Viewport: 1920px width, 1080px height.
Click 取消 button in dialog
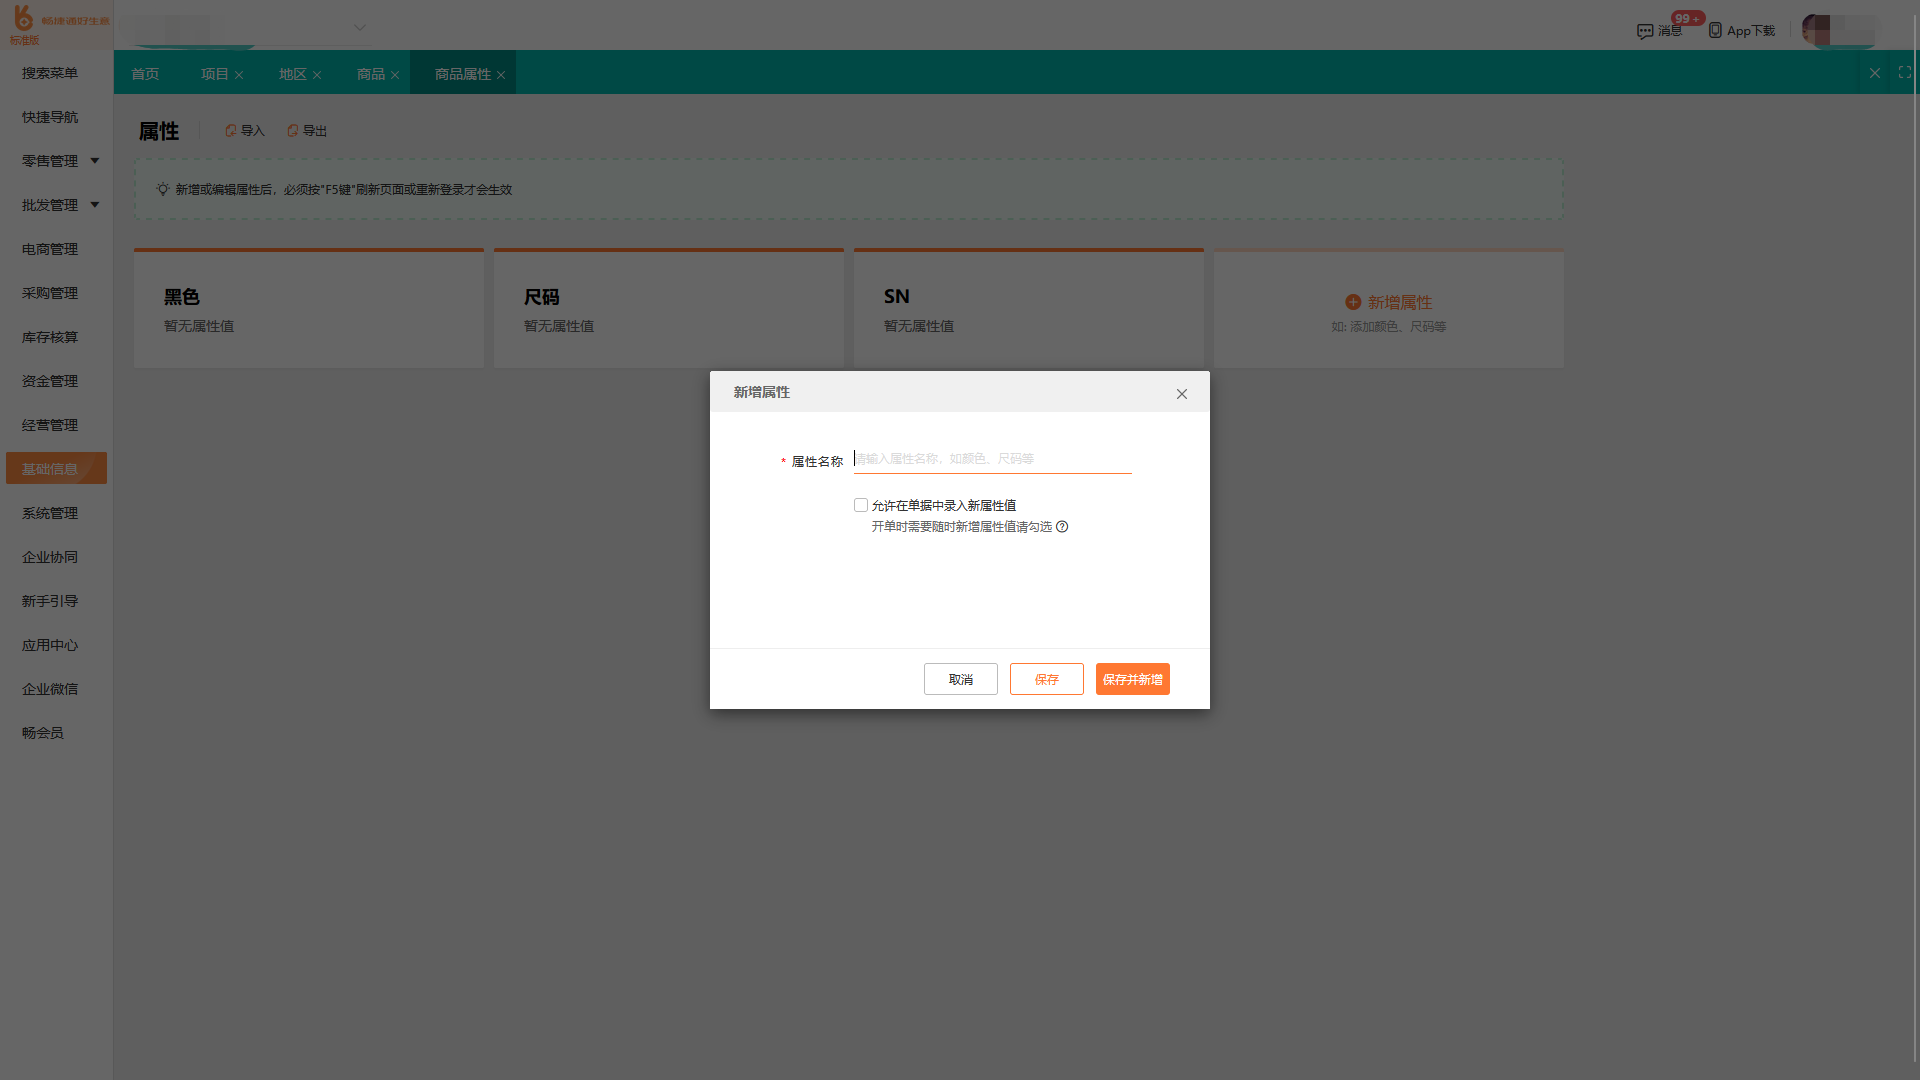[x=960, y=679]
